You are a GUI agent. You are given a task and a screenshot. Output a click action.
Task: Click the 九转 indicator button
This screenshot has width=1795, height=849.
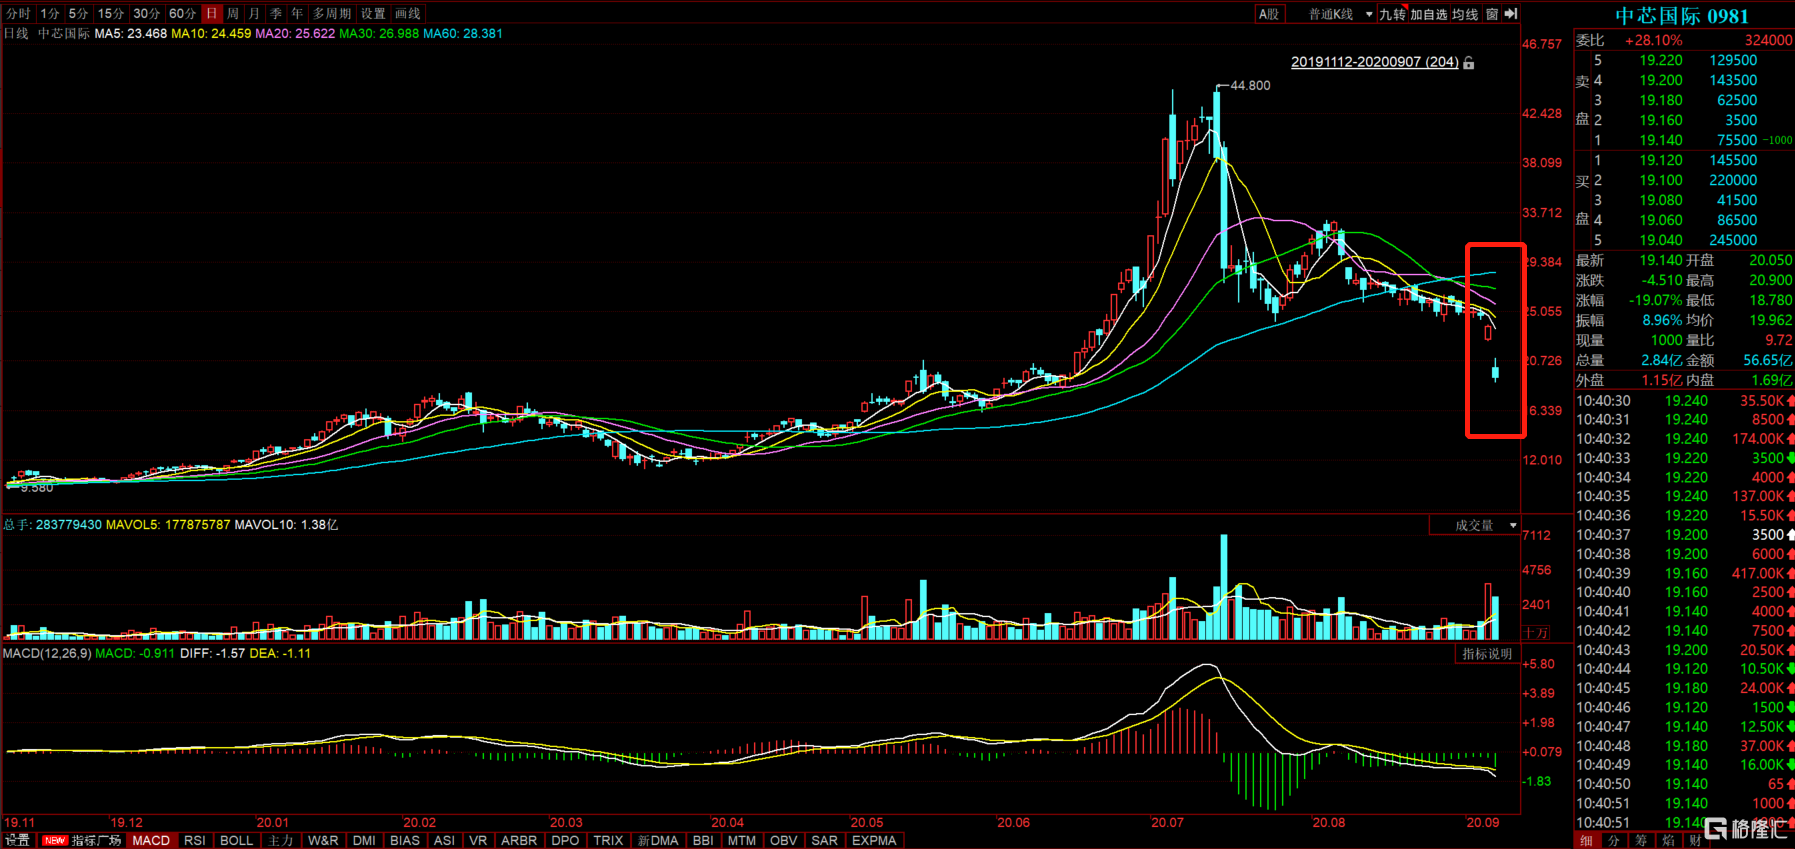pyautogui.click(x=1392, y=14)
